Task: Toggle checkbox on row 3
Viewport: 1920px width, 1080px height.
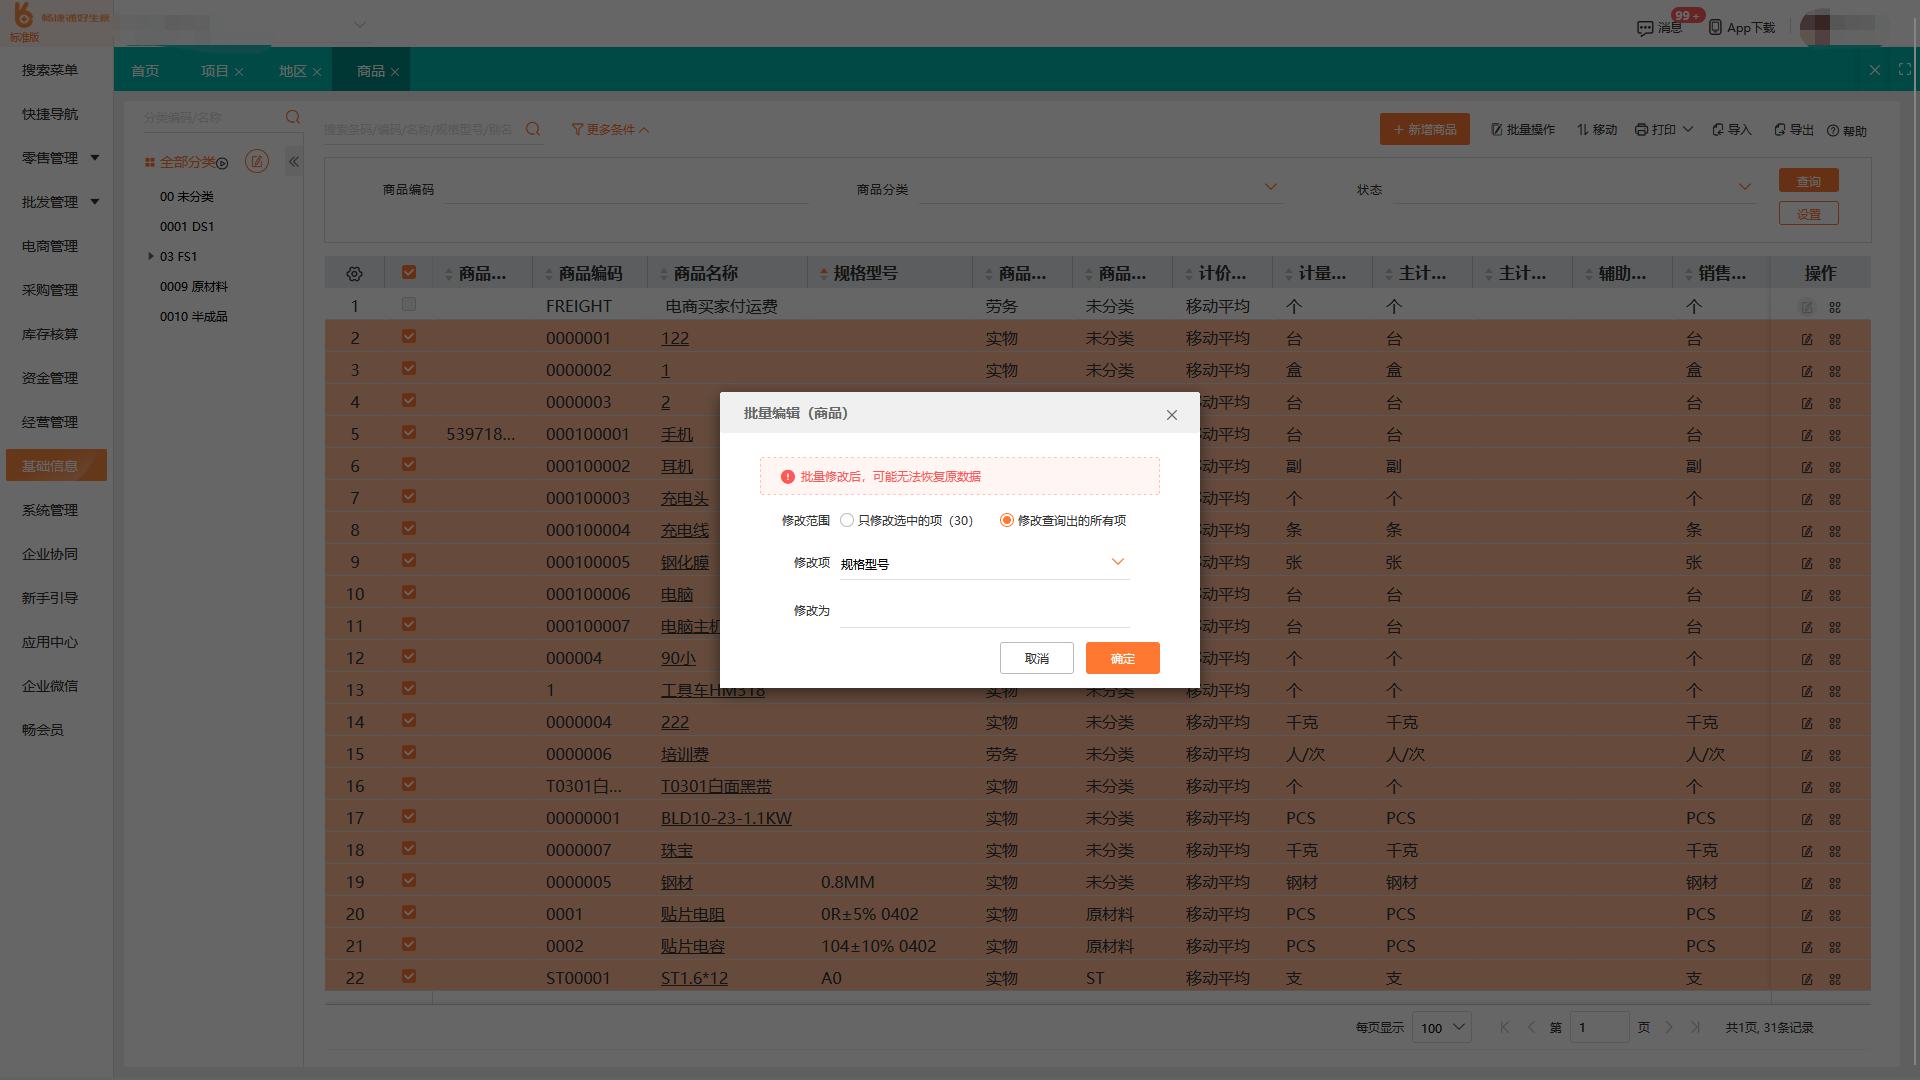Action: coord(409,369)
